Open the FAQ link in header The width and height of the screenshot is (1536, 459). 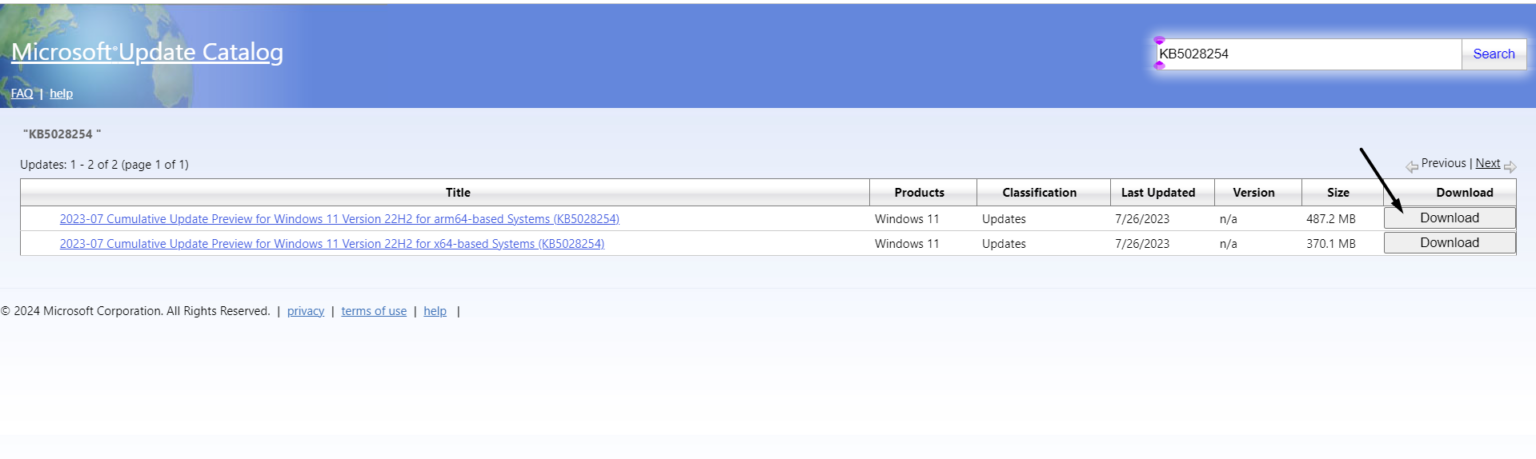tap(22, 94)
